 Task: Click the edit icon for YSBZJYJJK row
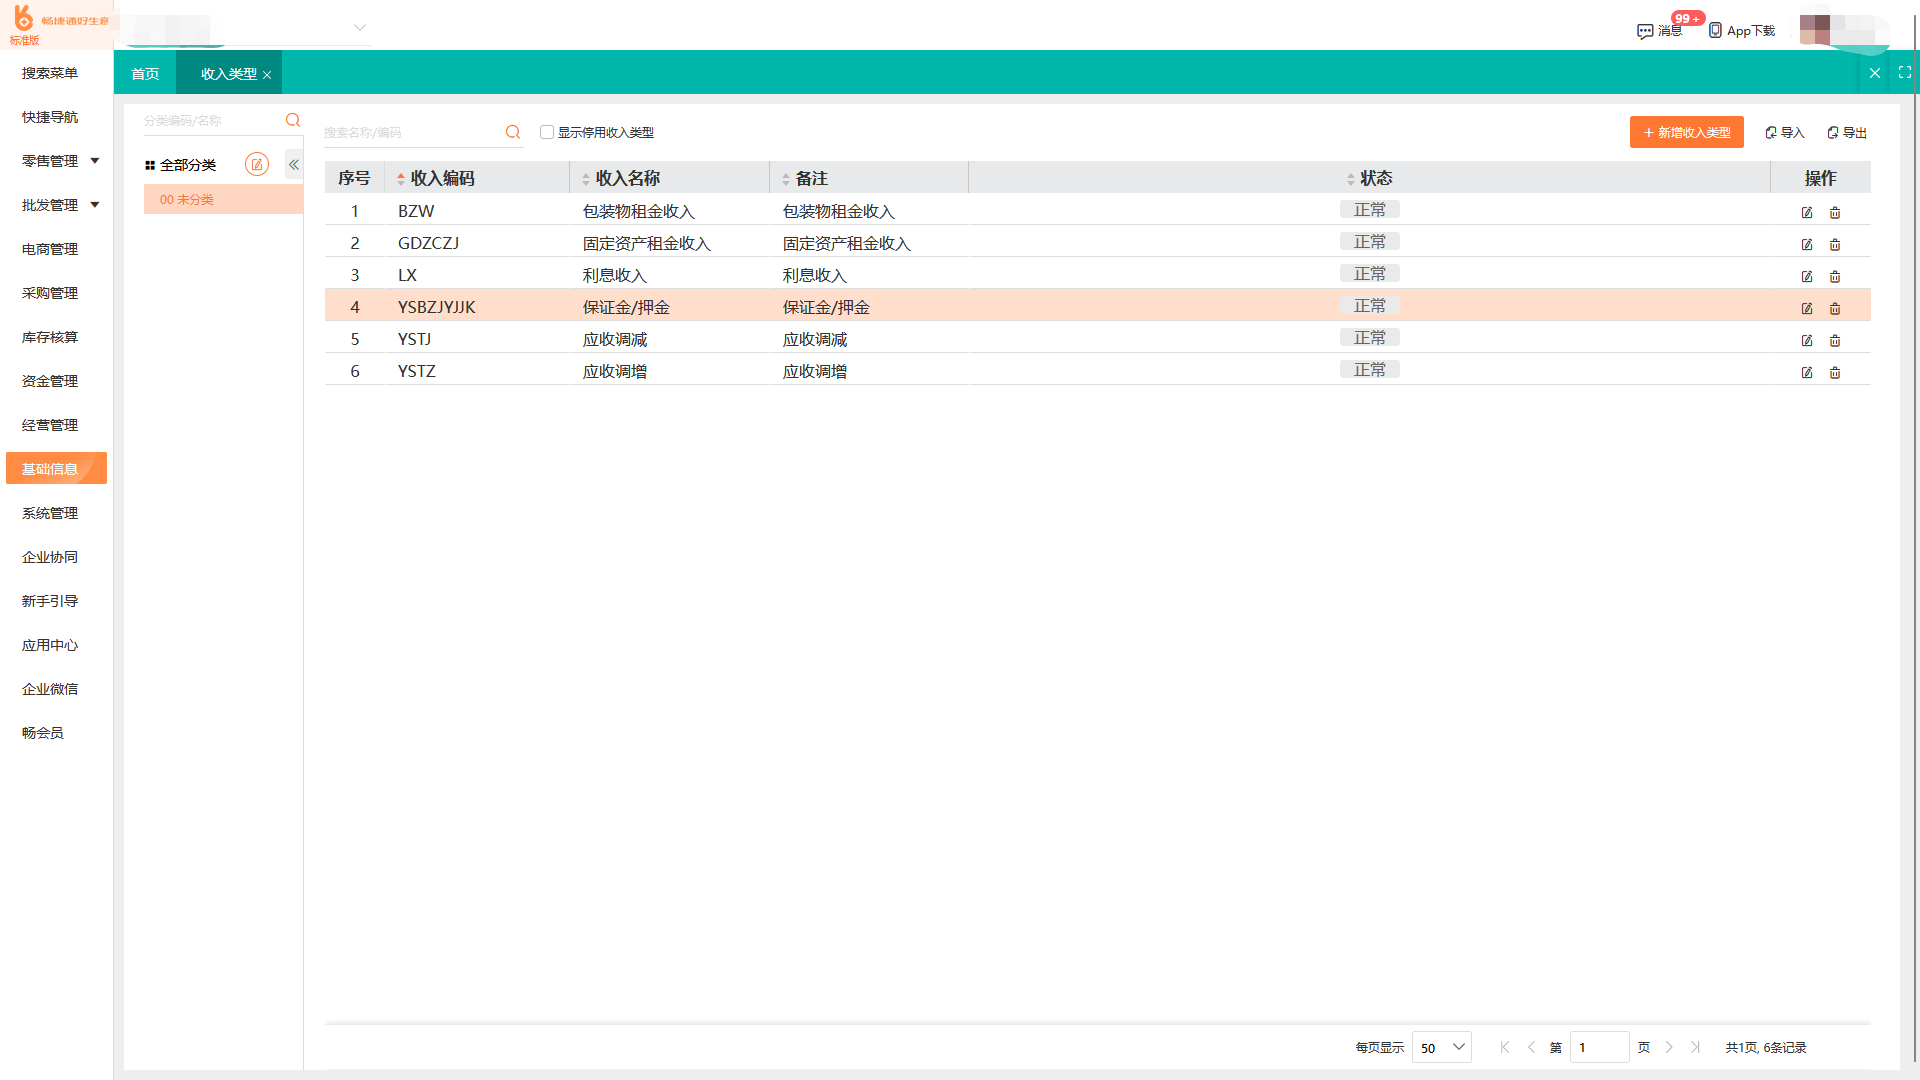click(1807, 306)
